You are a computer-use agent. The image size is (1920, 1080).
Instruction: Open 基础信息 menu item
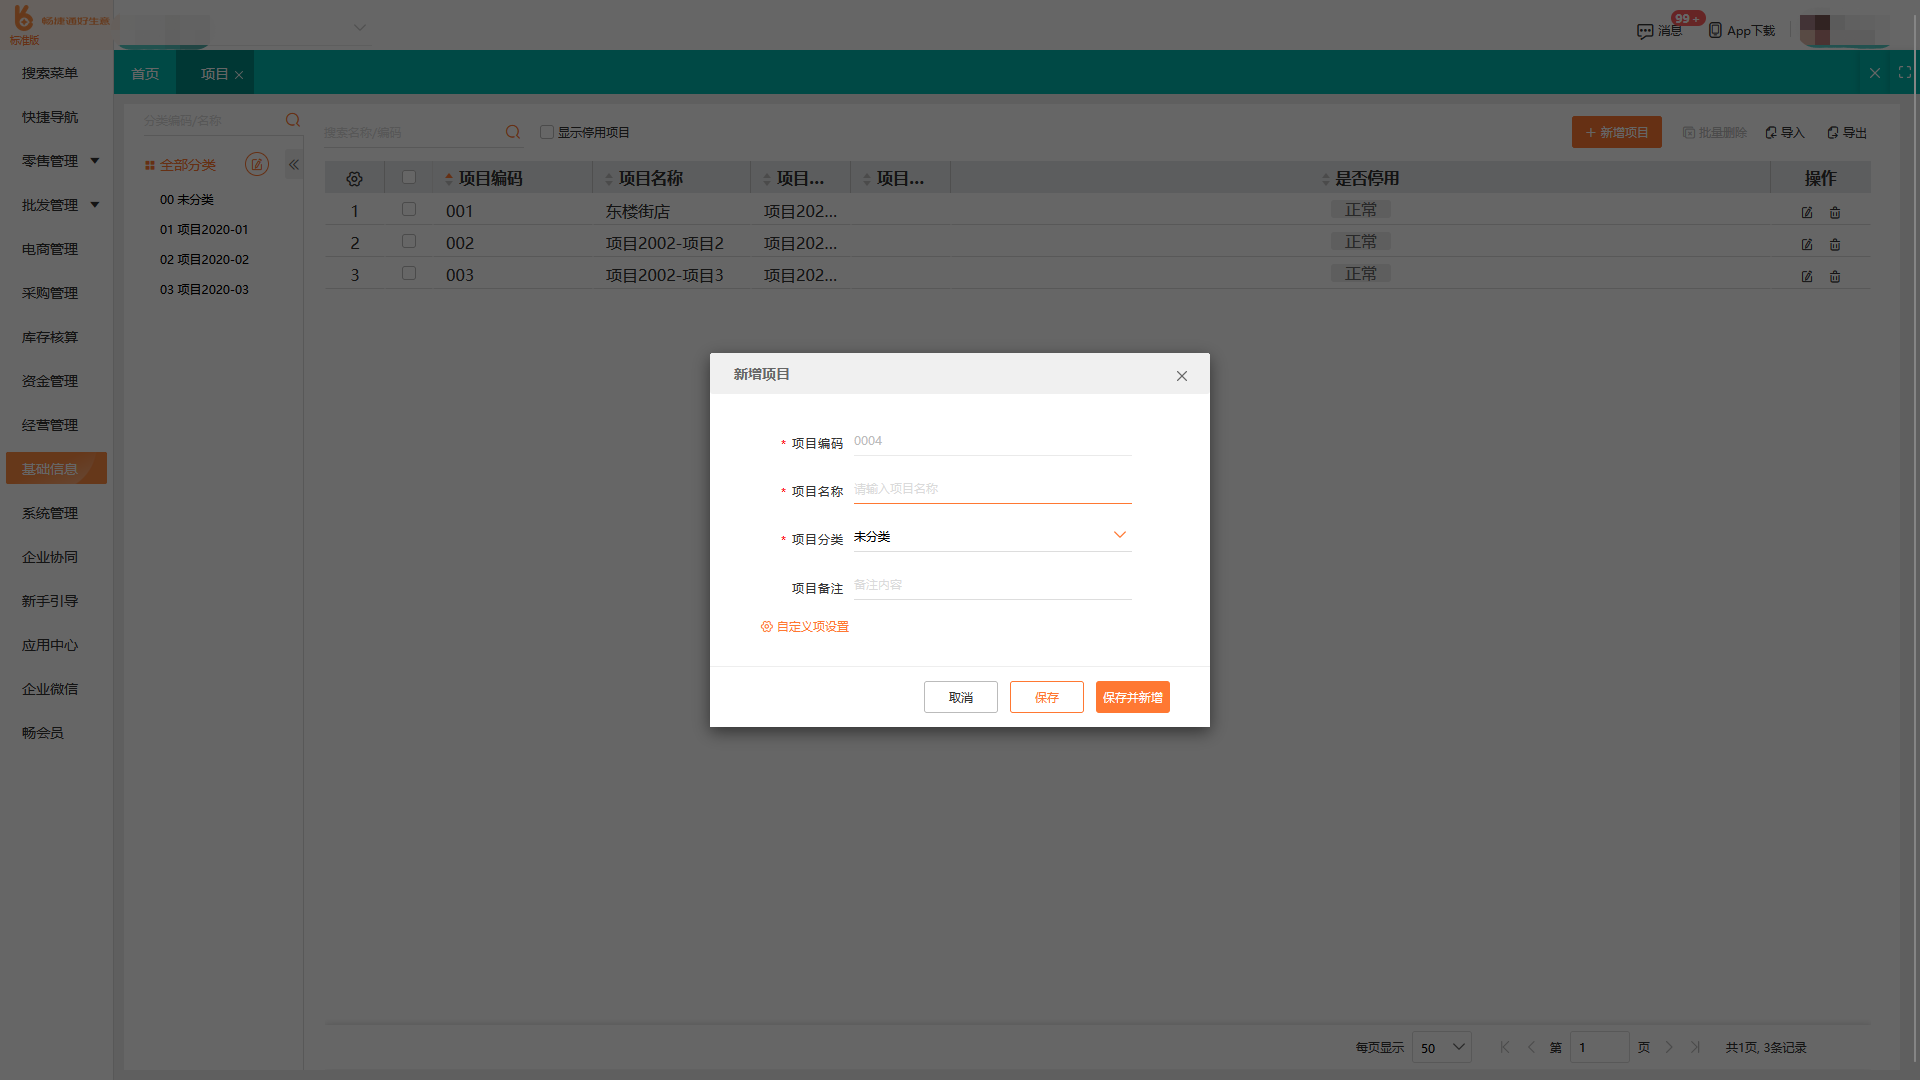pos(54,468)
